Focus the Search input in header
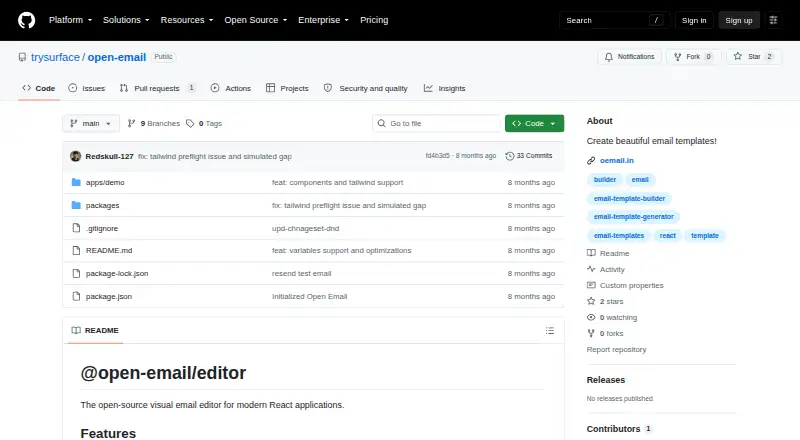This screenshot has height=440, width=800. tap(614, 20)
